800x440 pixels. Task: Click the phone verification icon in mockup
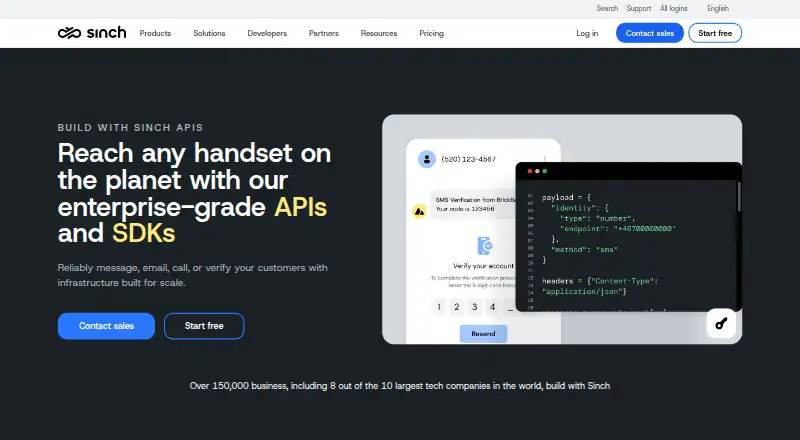484,246
